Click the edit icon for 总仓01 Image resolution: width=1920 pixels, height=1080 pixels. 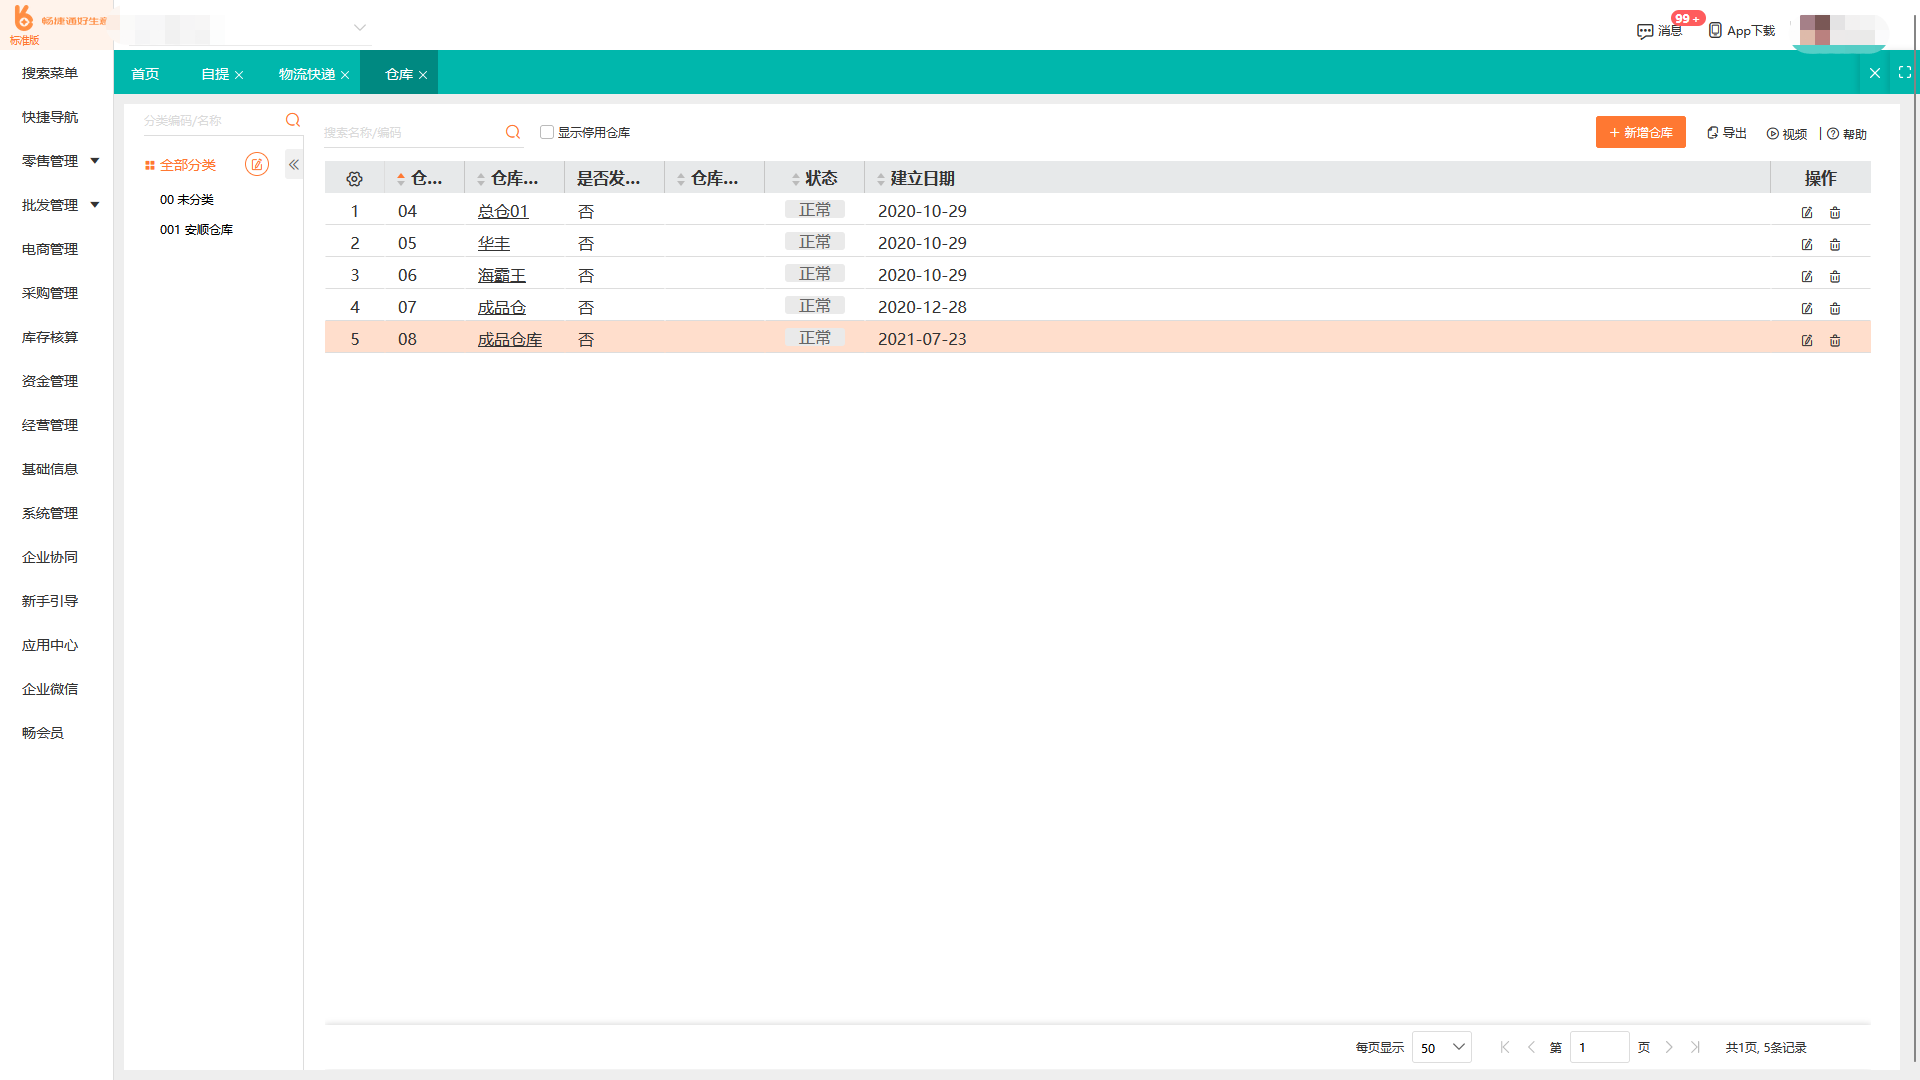(1807, 211)
